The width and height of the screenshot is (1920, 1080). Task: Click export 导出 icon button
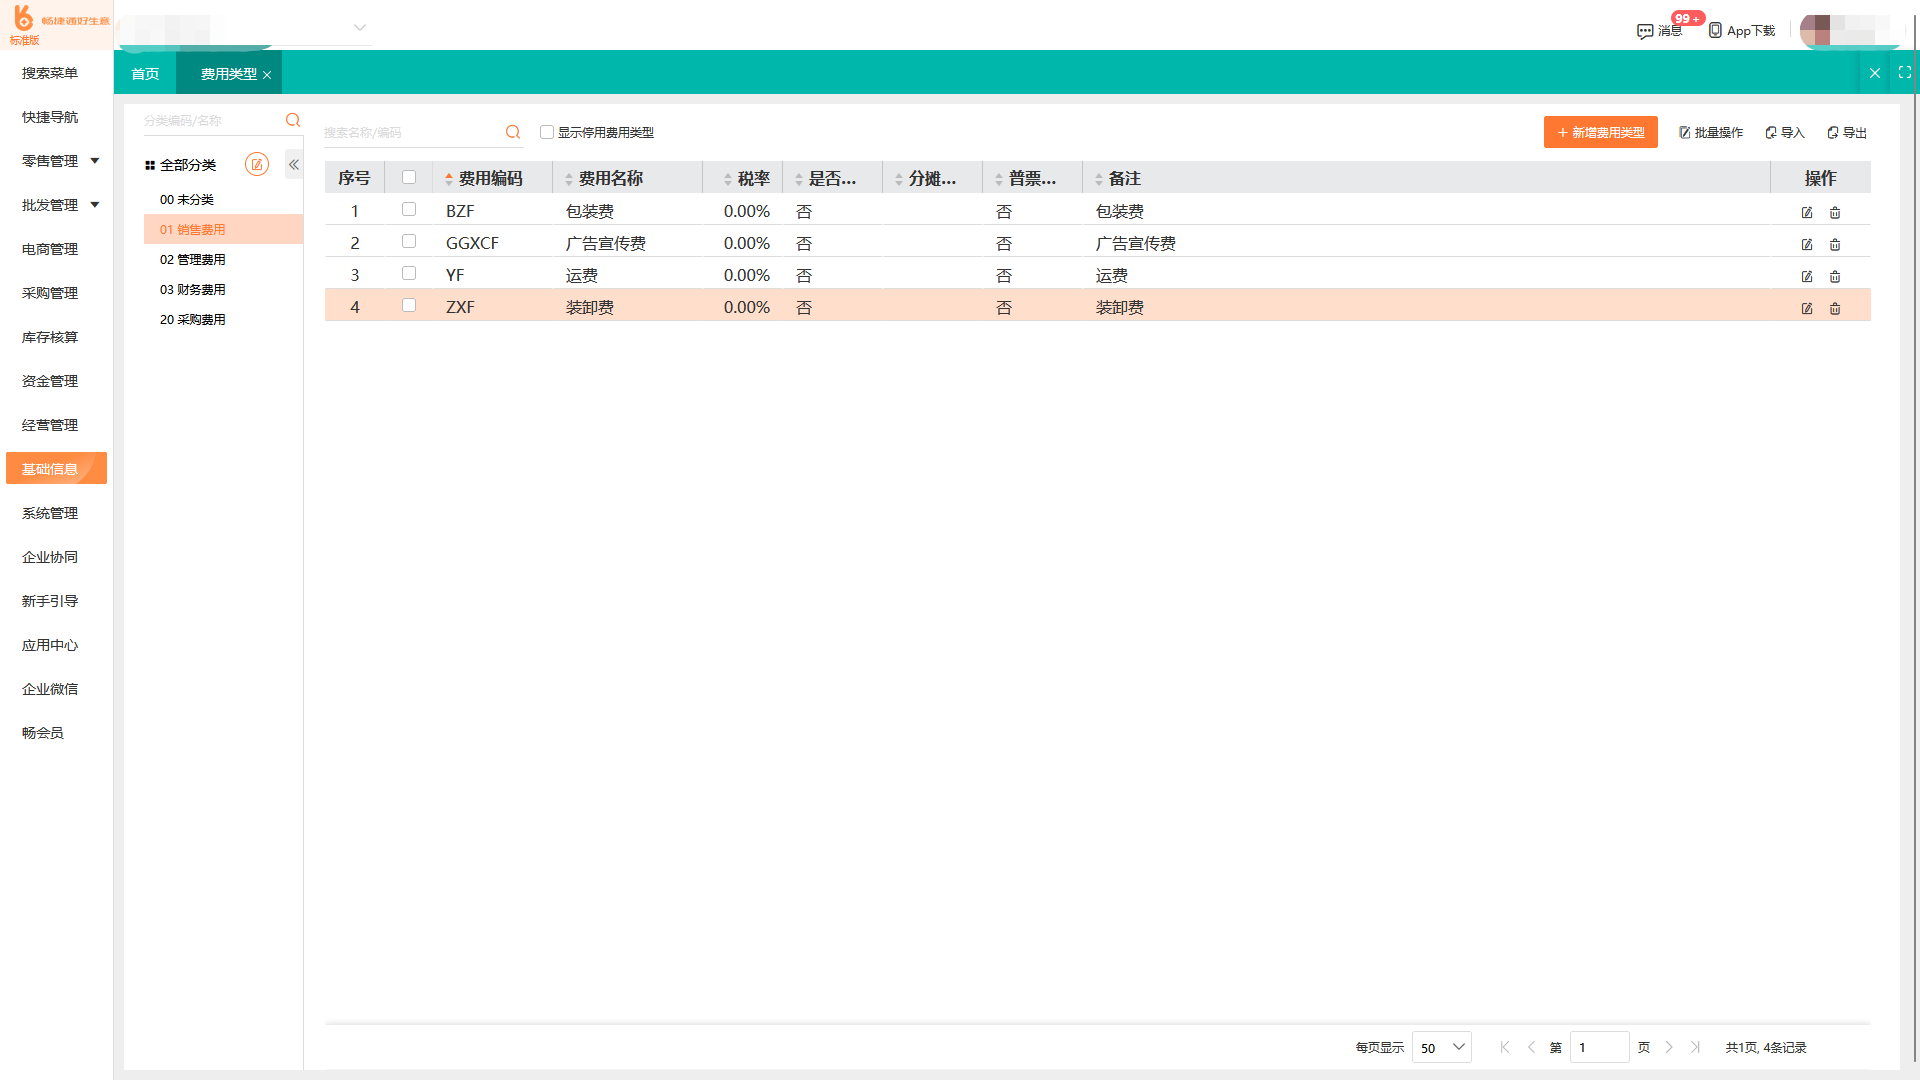[x=1846, y=131]
